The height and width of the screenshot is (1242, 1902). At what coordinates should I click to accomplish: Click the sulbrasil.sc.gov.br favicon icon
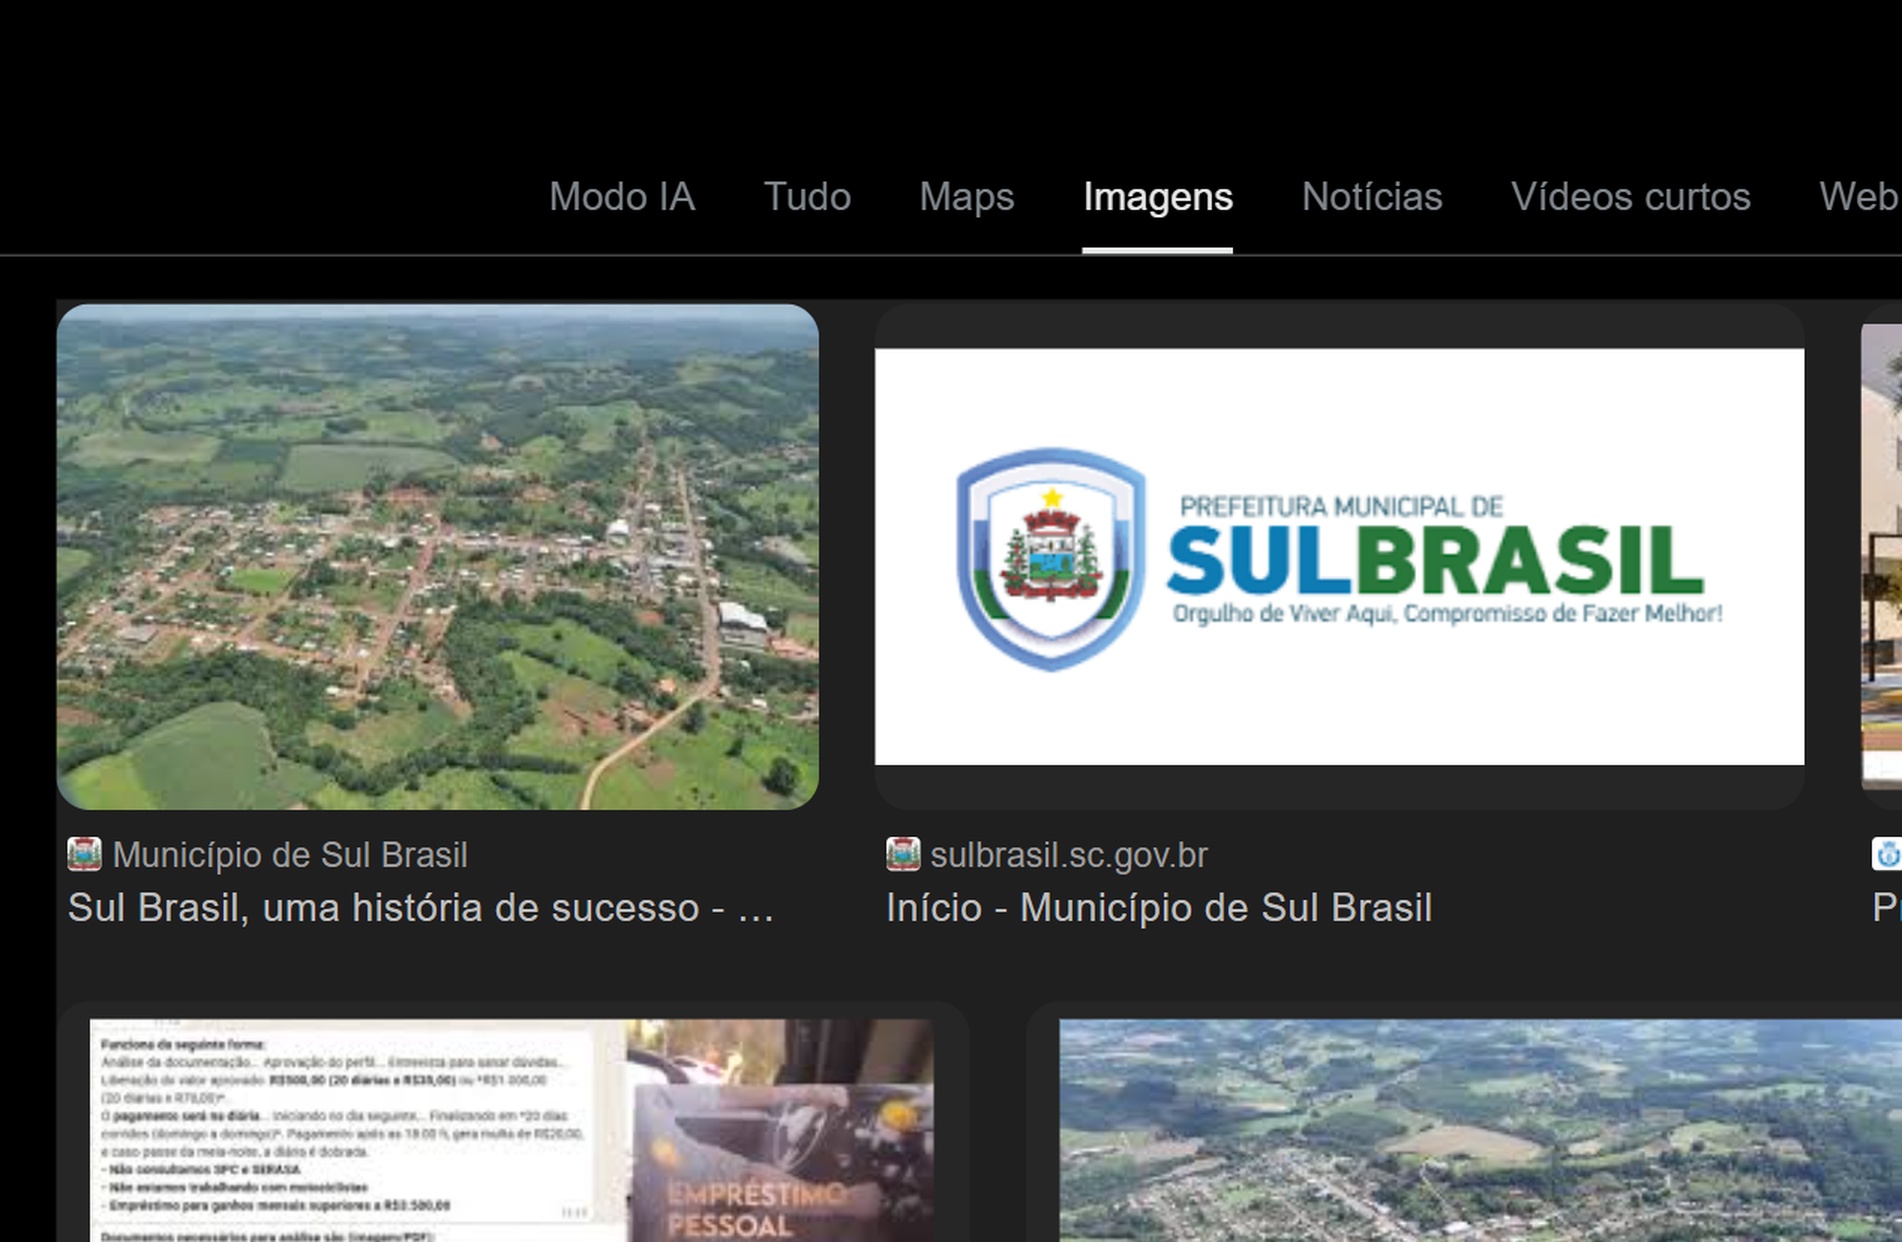902,855
